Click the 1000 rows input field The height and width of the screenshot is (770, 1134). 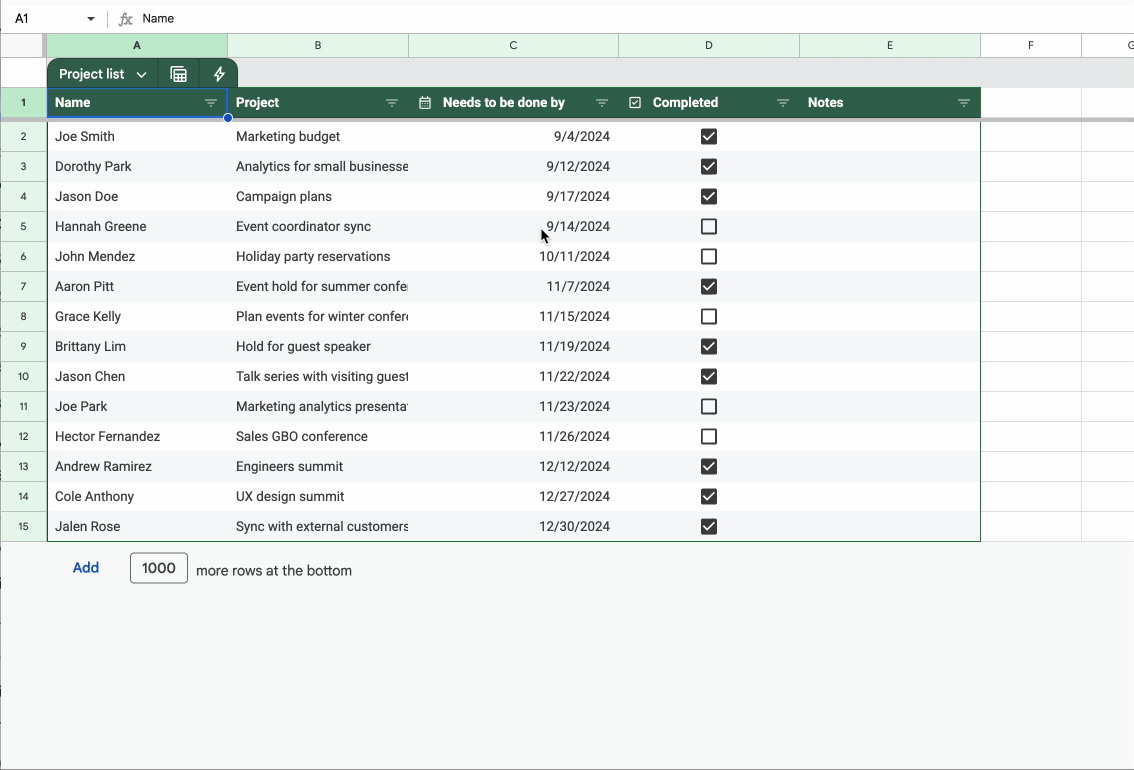158,567
